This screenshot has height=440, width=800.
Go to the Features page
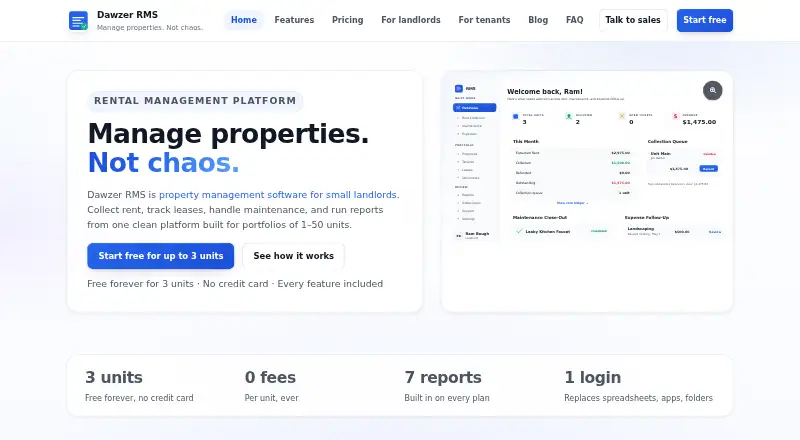click(294, 20)
